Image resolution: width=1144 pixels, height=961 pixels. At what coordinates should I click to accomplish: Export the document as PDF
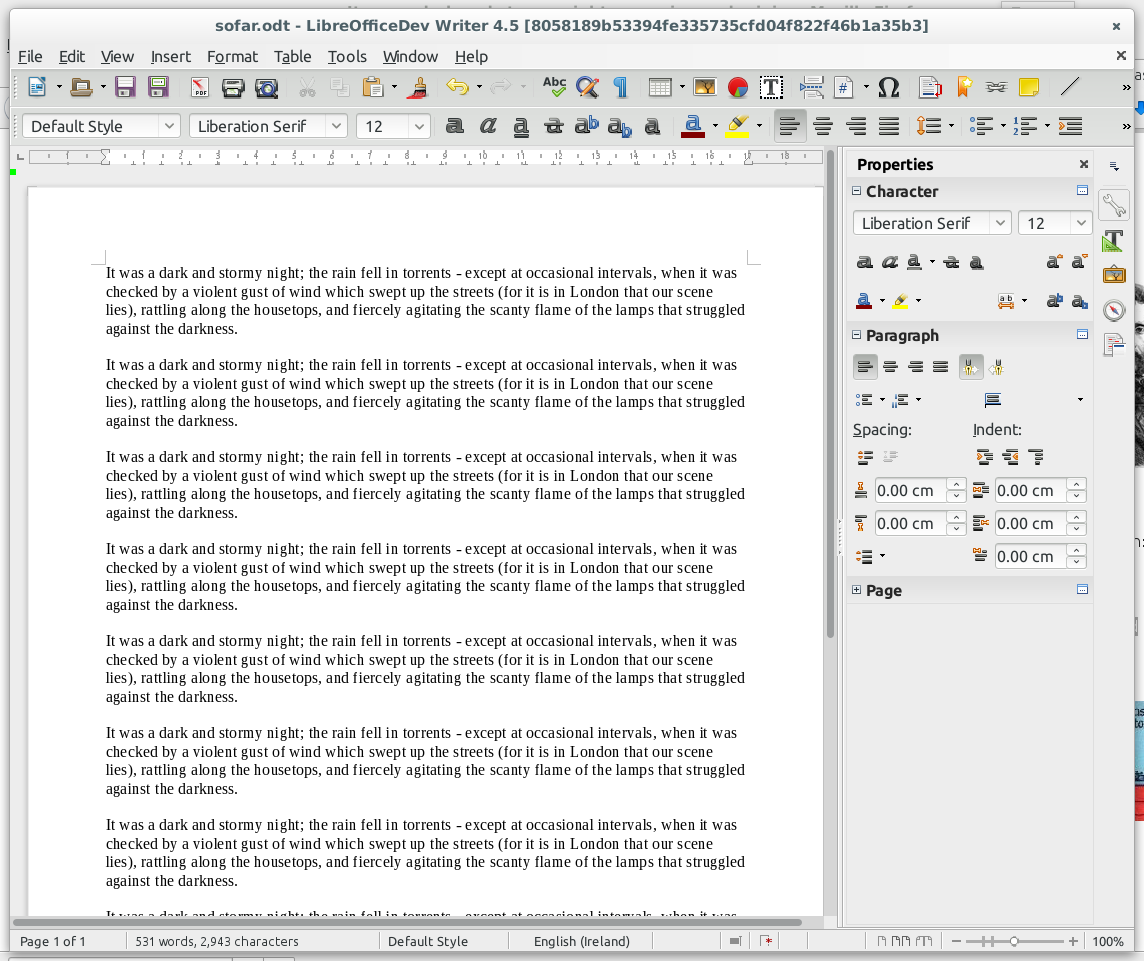point(200,88)
